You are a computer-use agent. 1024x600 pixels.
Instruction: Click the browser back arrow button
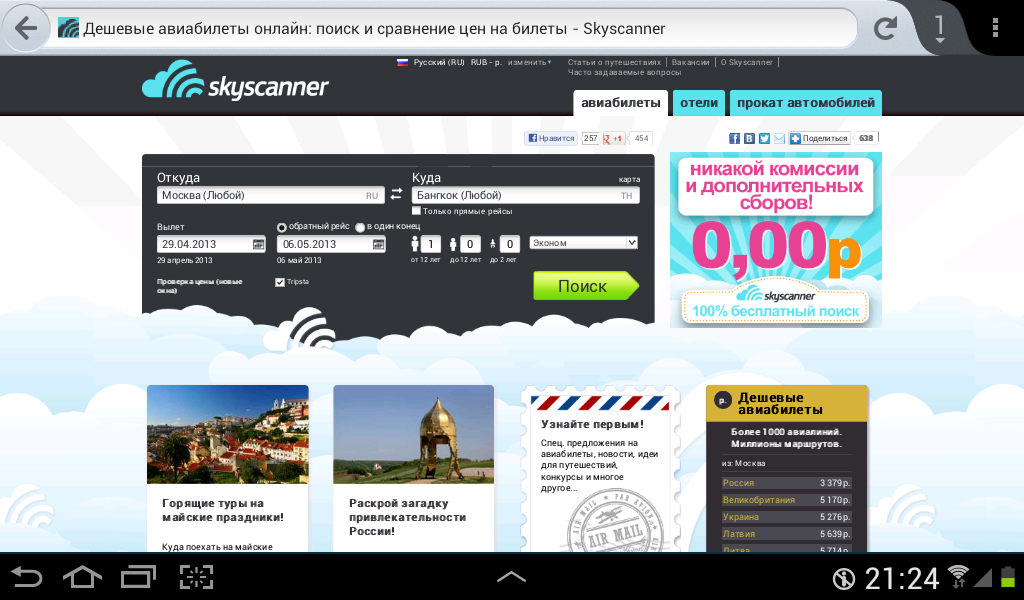pyautogui.click(x=26, y=28)
